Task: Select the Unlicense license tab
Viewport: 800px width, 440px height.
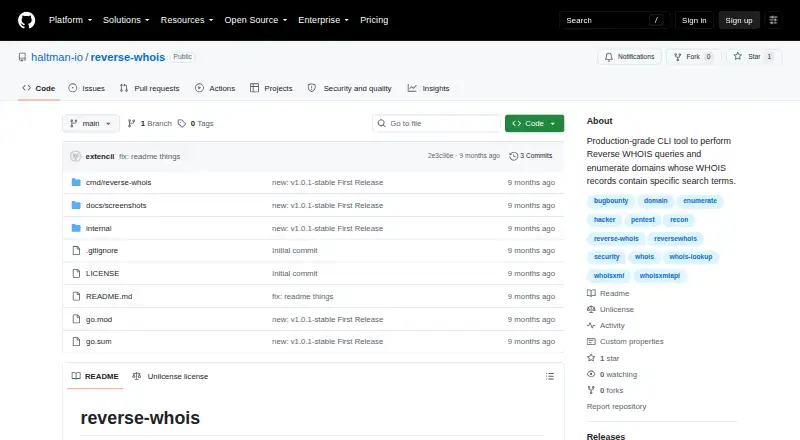Action: 170,376
